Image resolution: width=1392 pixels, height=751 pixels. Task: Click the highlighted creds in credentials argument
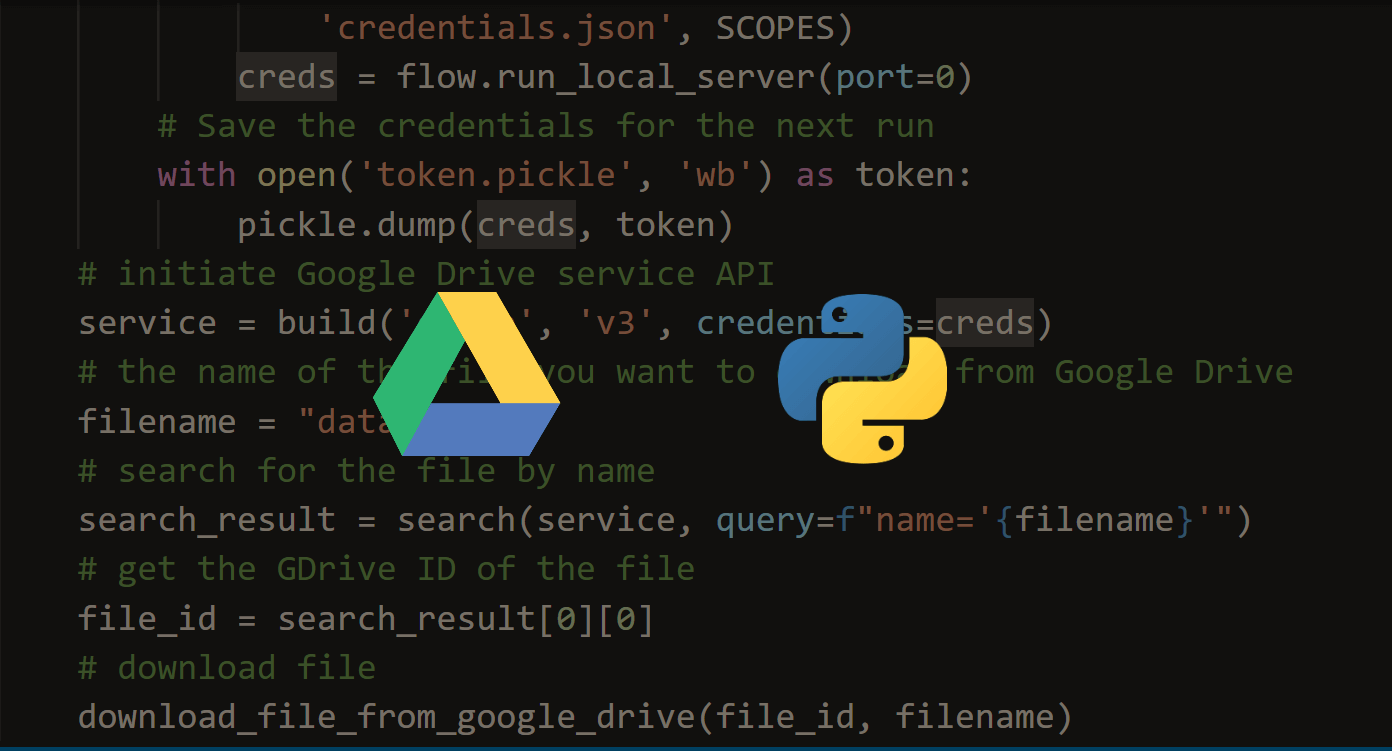[985, 322]
